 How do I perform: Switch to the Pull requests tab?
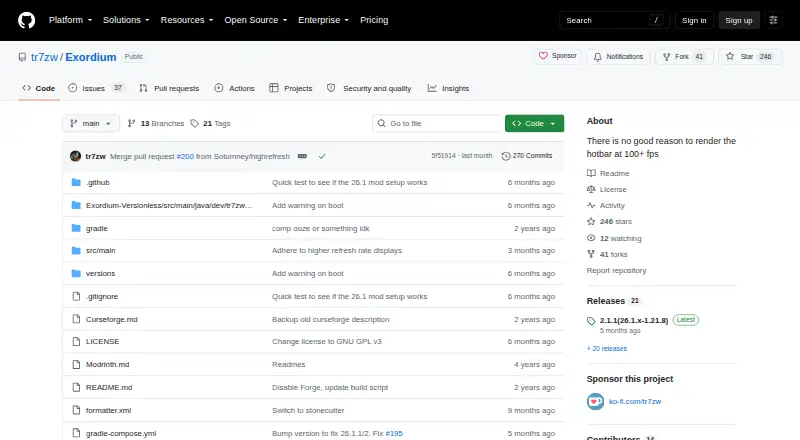tap(169, 88)
